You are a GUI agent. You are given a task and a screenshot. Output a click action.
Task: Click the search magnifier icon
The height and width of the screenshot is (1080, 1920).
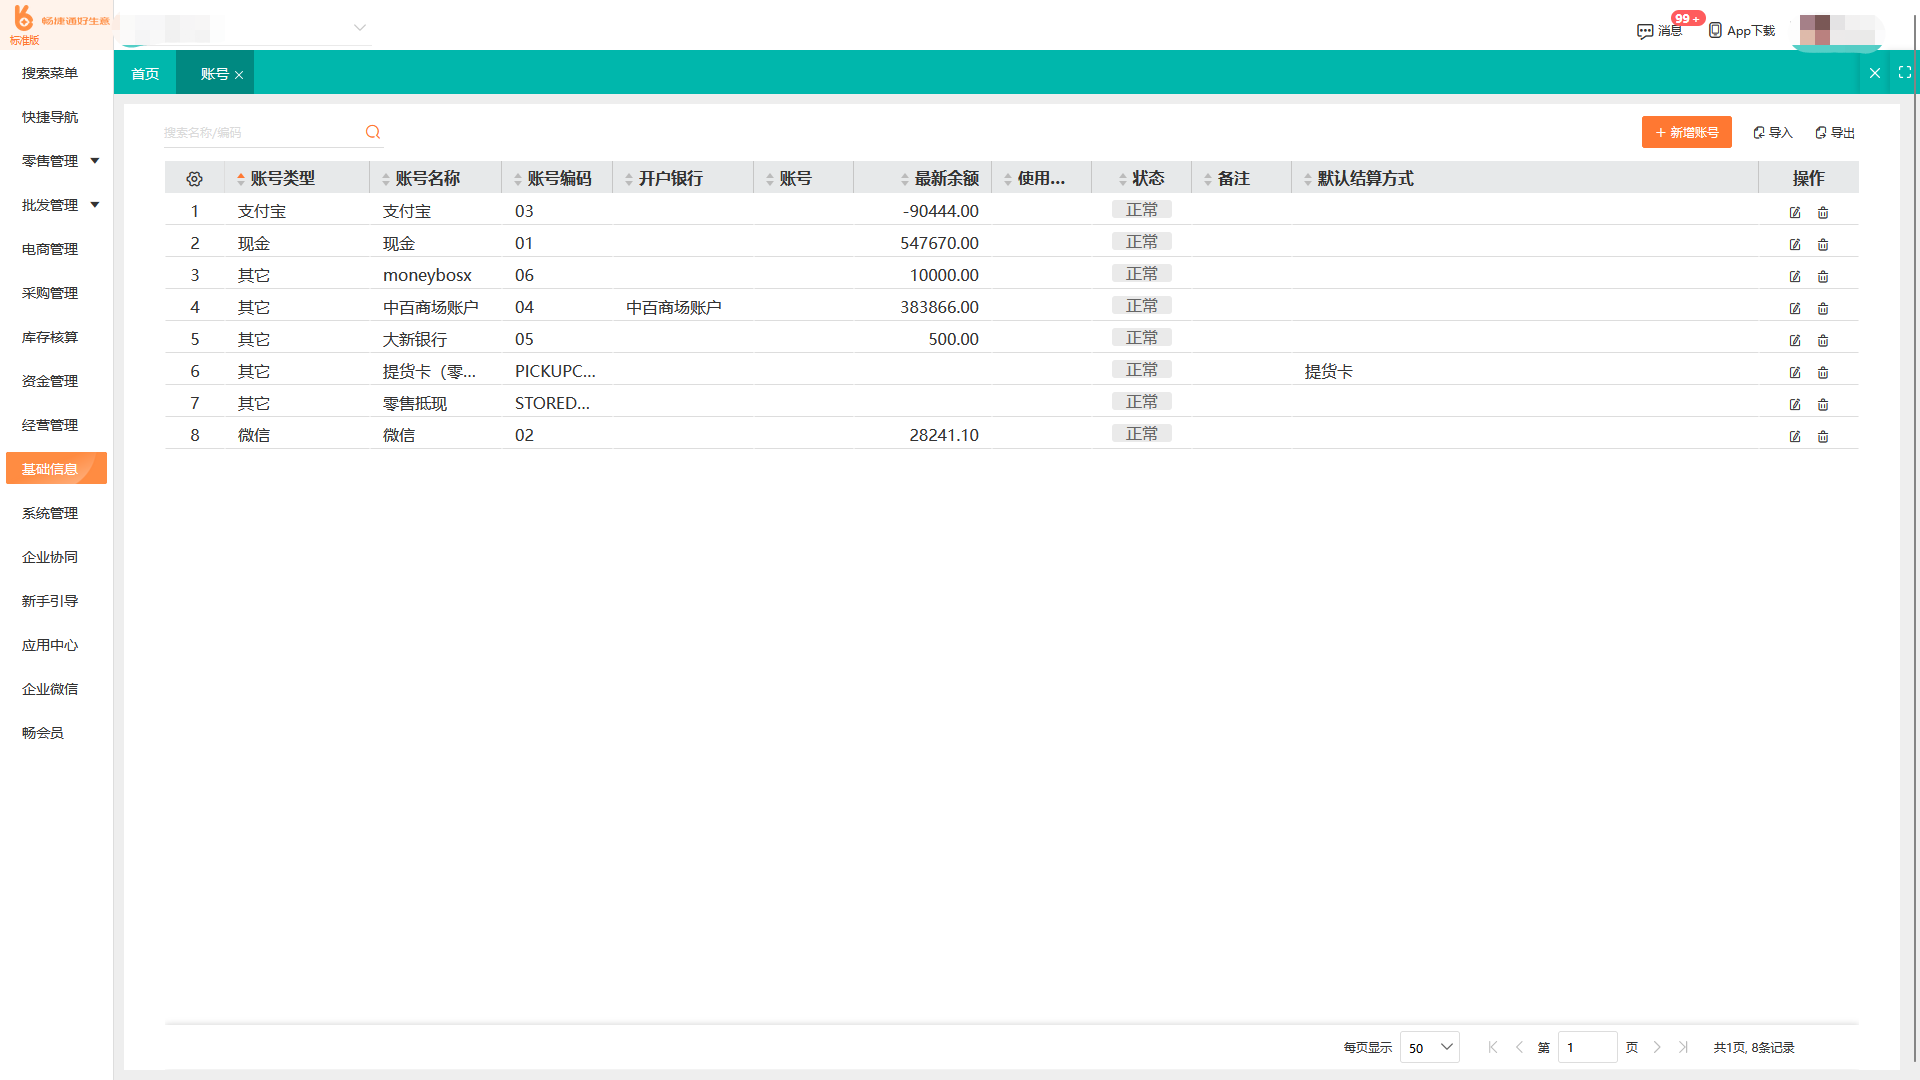click(373, 132)
